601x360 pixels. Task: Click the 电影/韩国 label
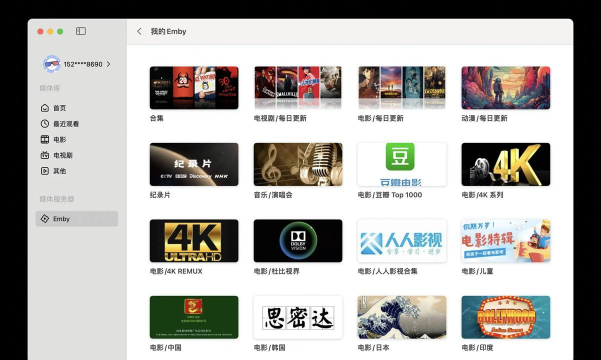[269, 348]
